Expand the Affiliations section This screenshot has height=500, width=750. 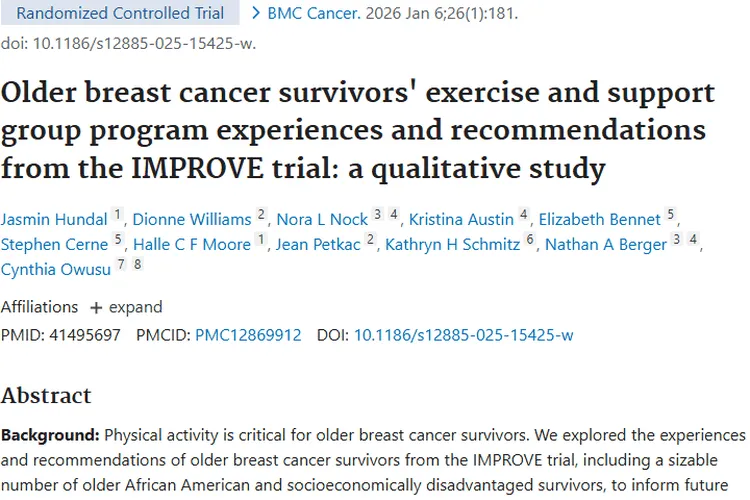coord(126,307)
